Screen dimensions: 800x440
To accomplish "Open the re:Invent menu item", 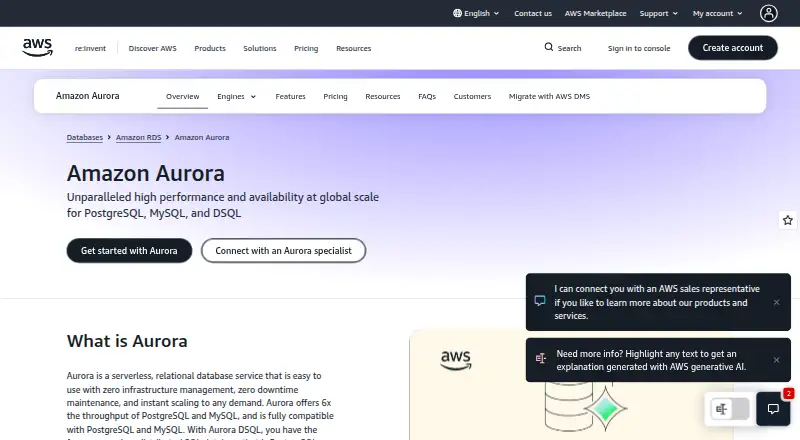I will point(90,48).
